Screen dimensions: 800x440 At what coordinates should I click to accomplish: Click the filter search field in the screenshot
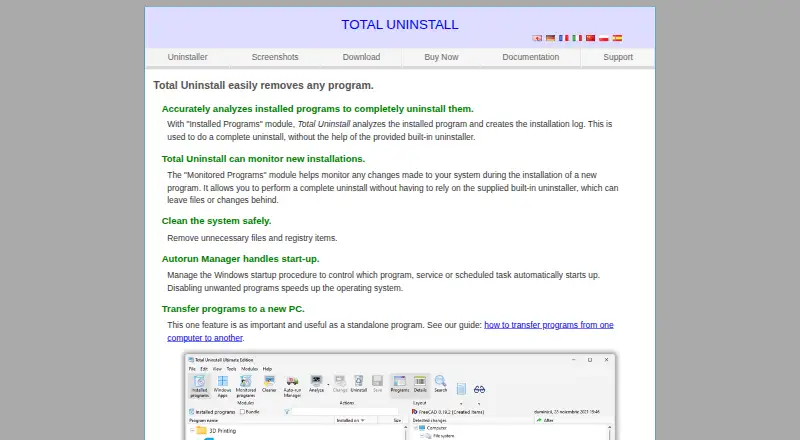(x=345, y=412)
